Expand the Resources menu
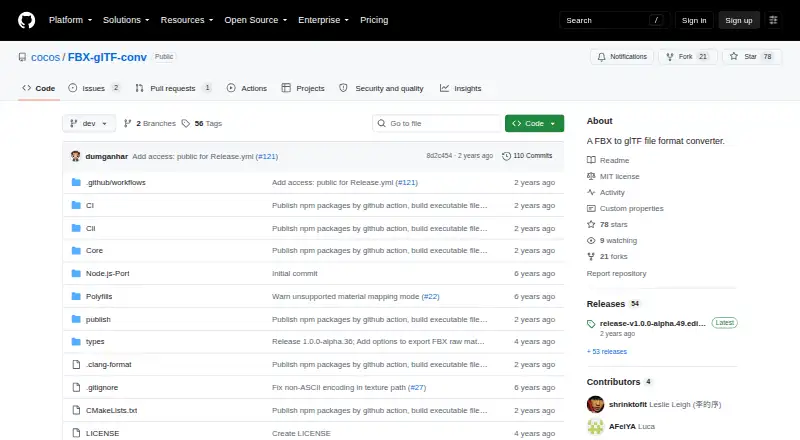 point(187,20)
